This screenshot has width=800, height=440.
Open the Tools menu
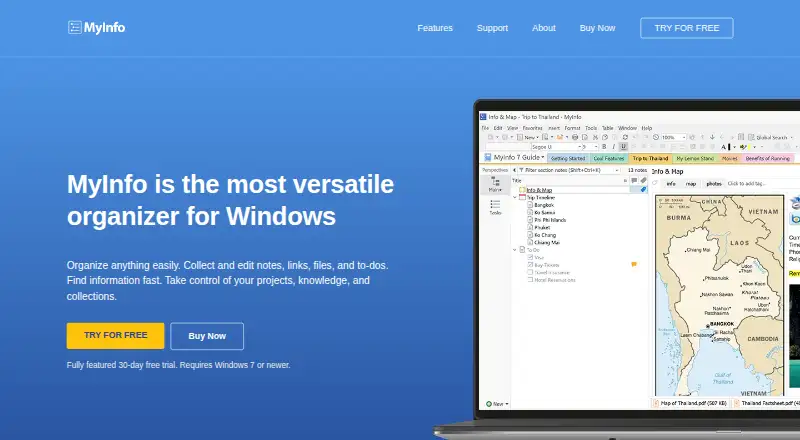pos(591,128)
